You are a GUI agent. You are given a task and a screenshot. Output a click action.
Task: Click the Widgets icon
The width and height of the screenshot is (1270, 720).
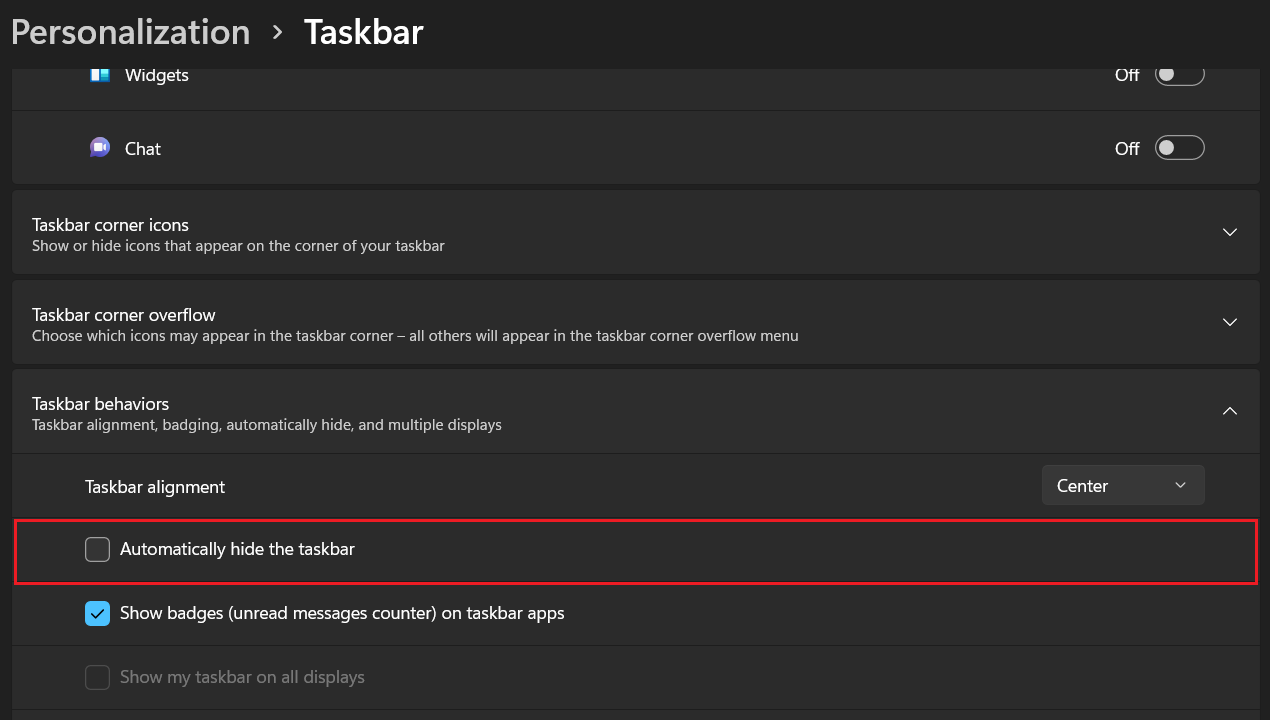[x=100, y=75]
